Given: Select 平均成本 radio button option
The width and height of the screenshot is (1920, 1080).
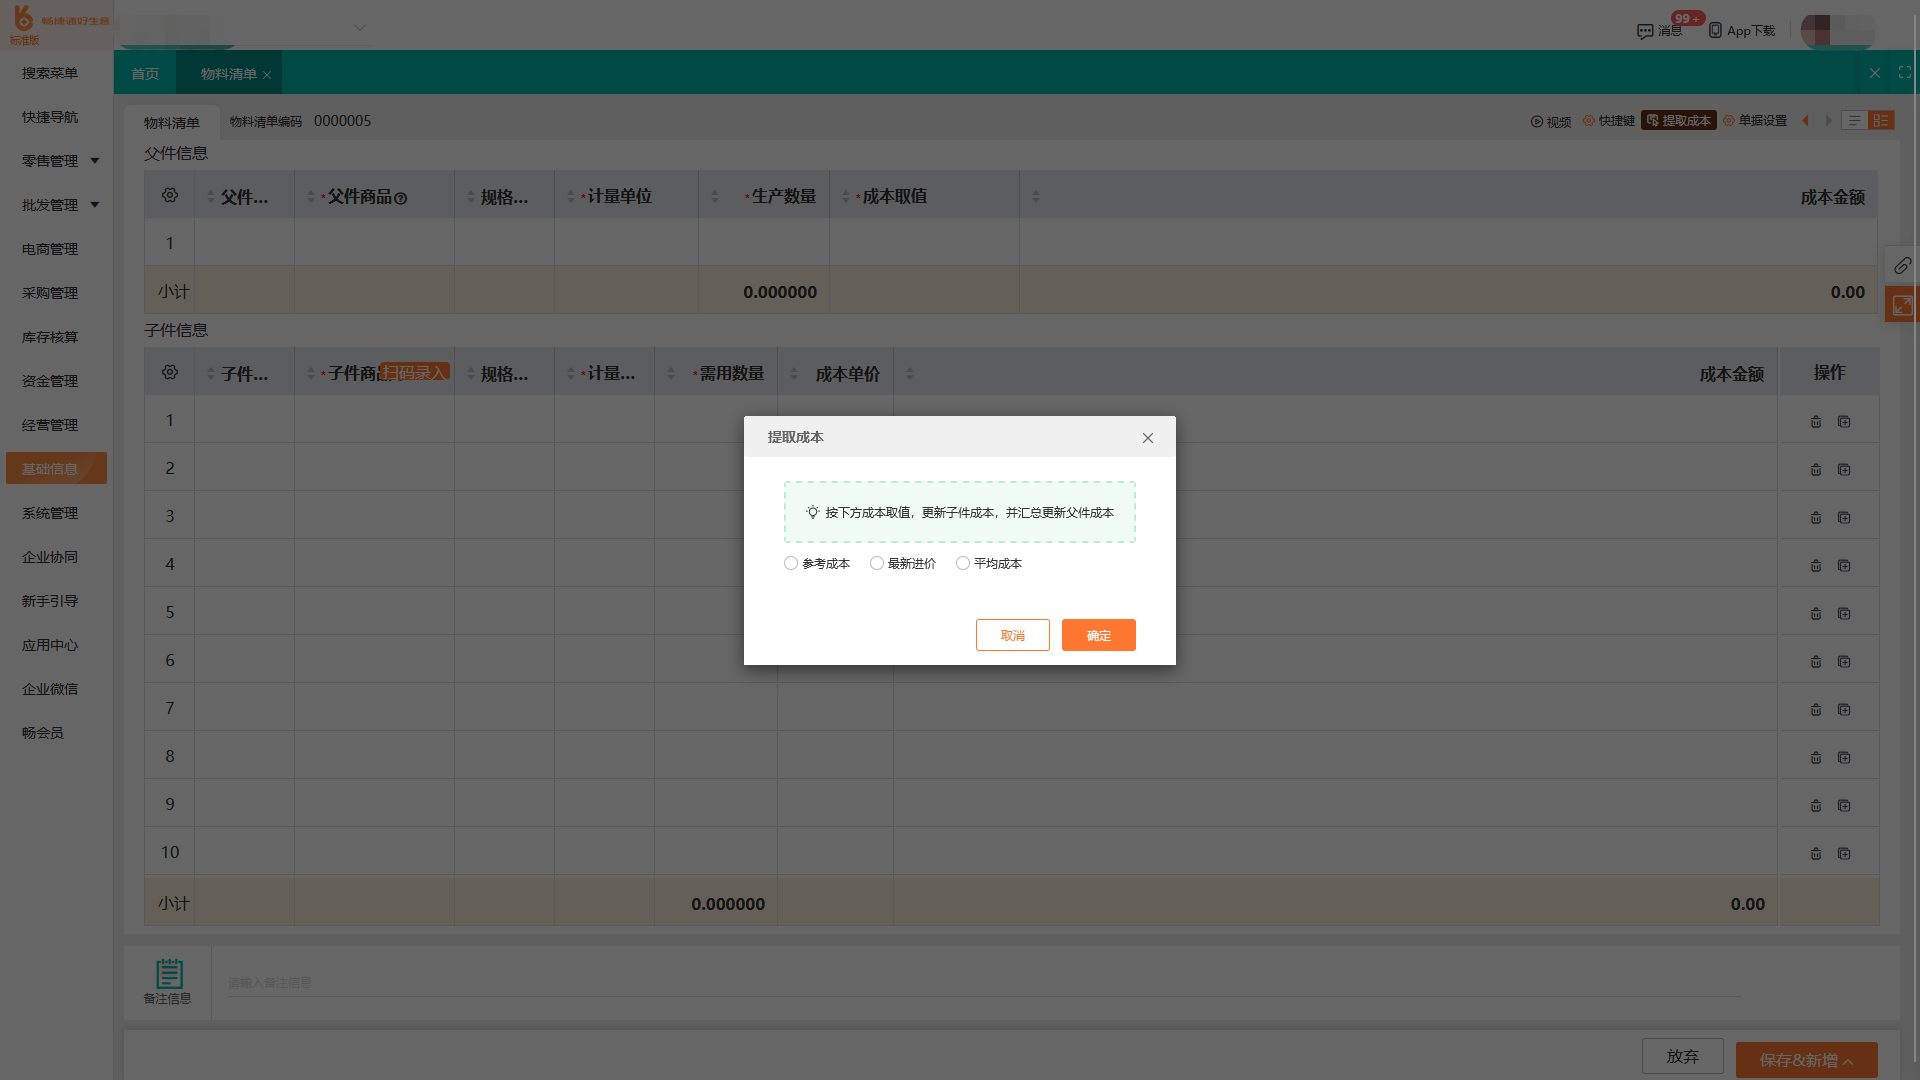Looking at the screenshot, I should (963, 563).
